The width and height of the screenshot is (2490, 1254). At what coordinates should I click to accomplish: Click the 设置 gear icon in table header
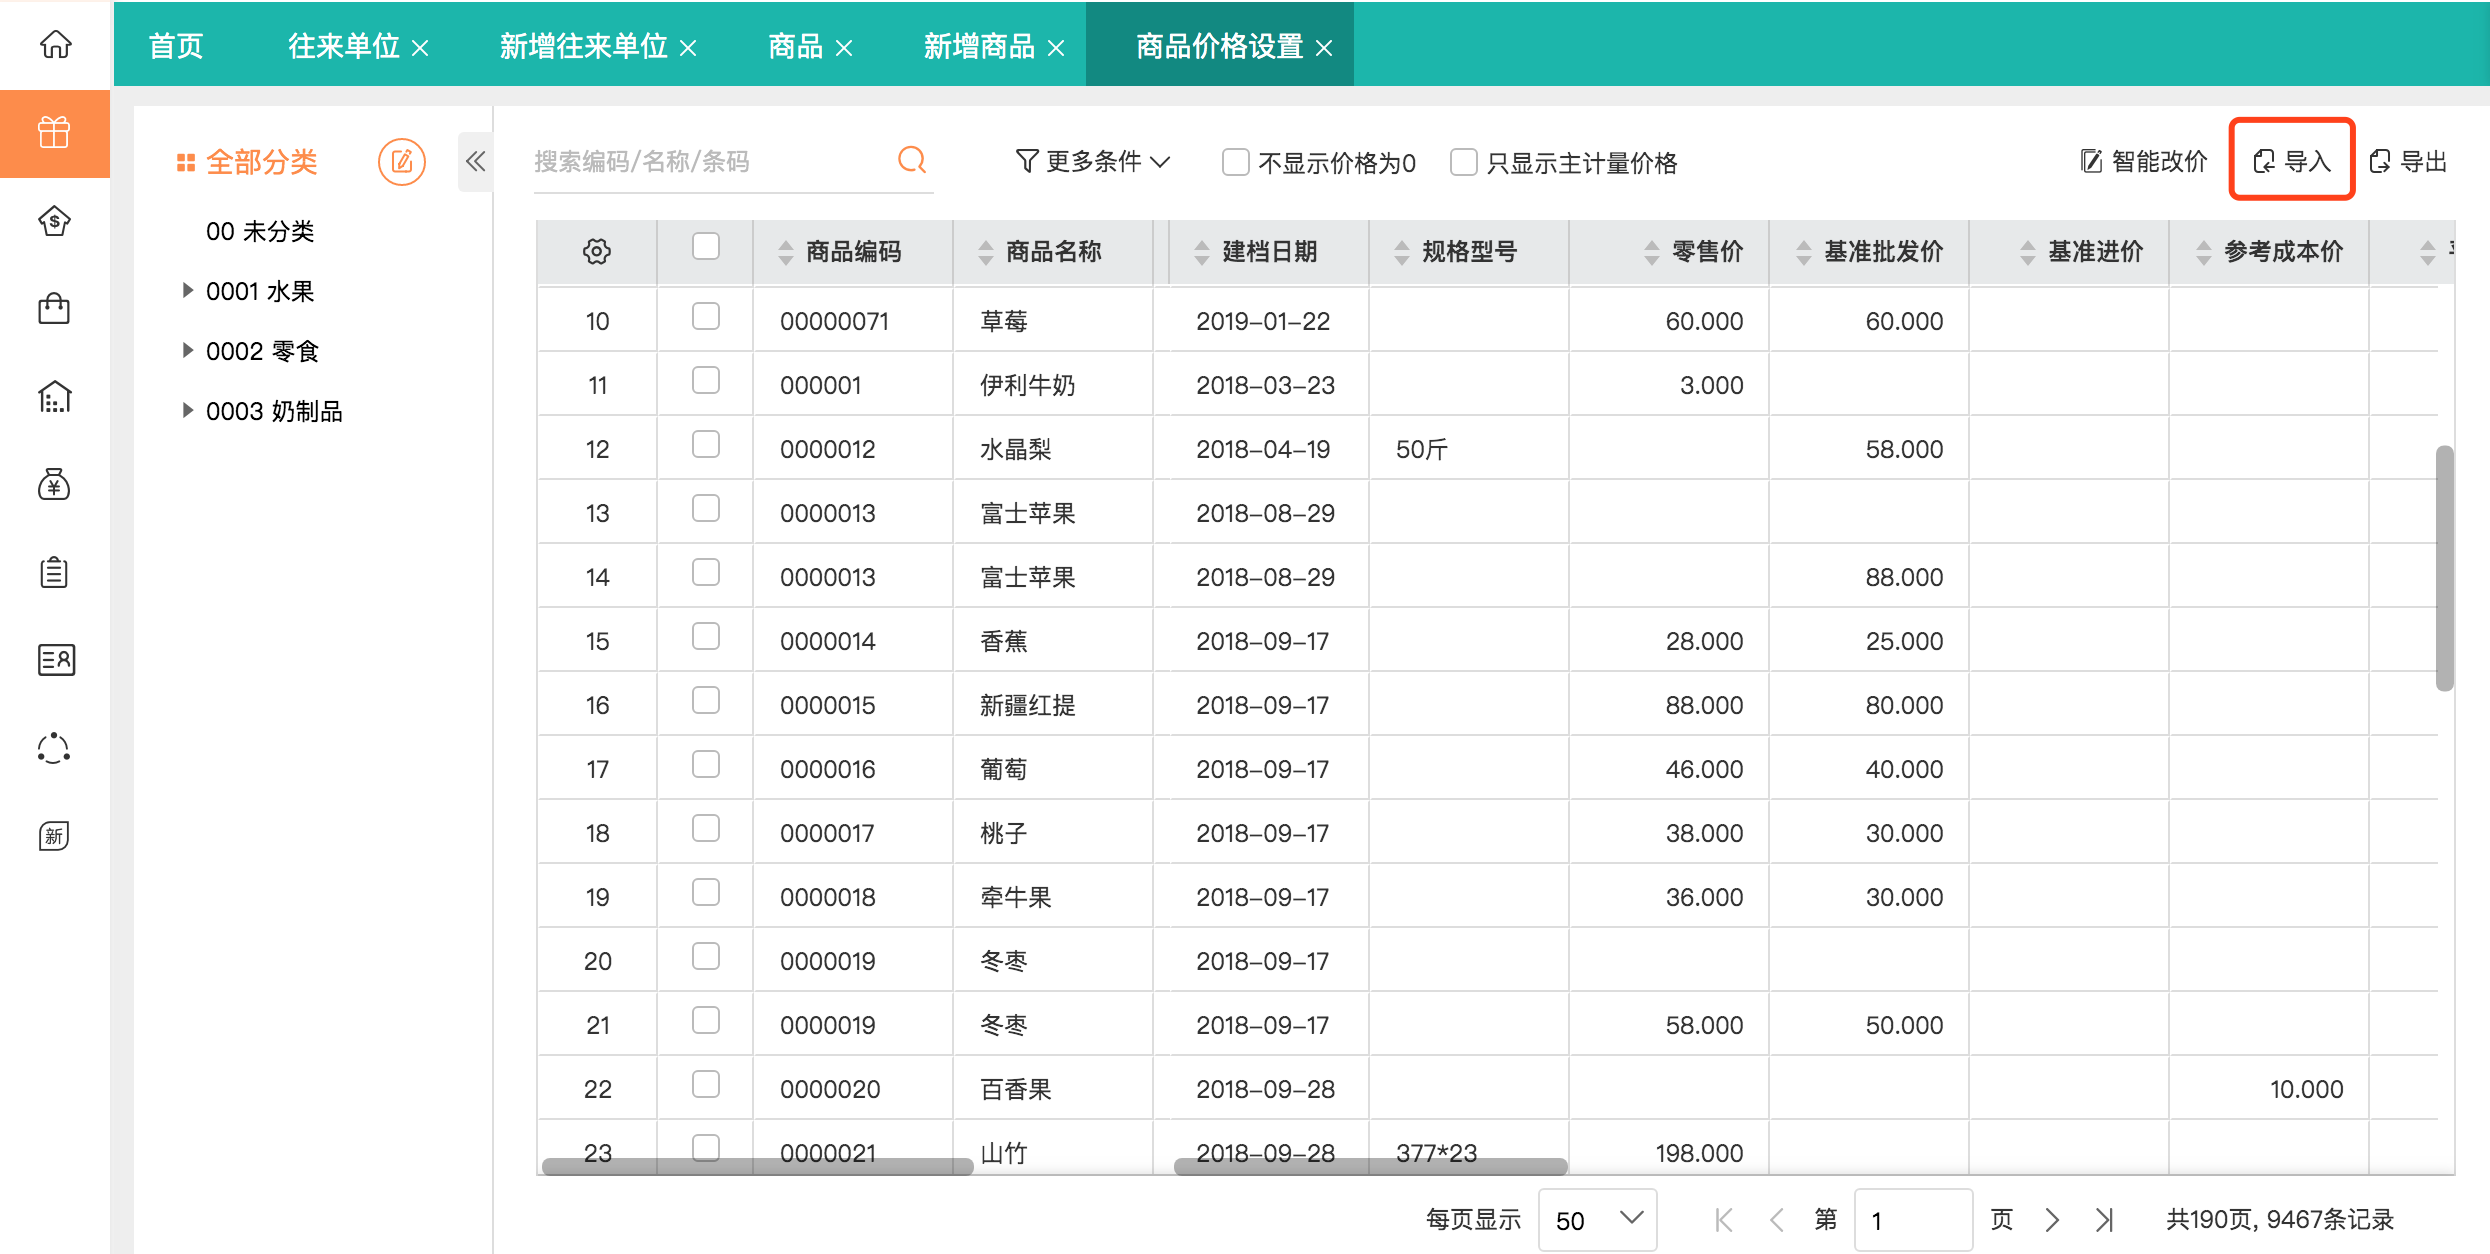[x=597, y=253]
